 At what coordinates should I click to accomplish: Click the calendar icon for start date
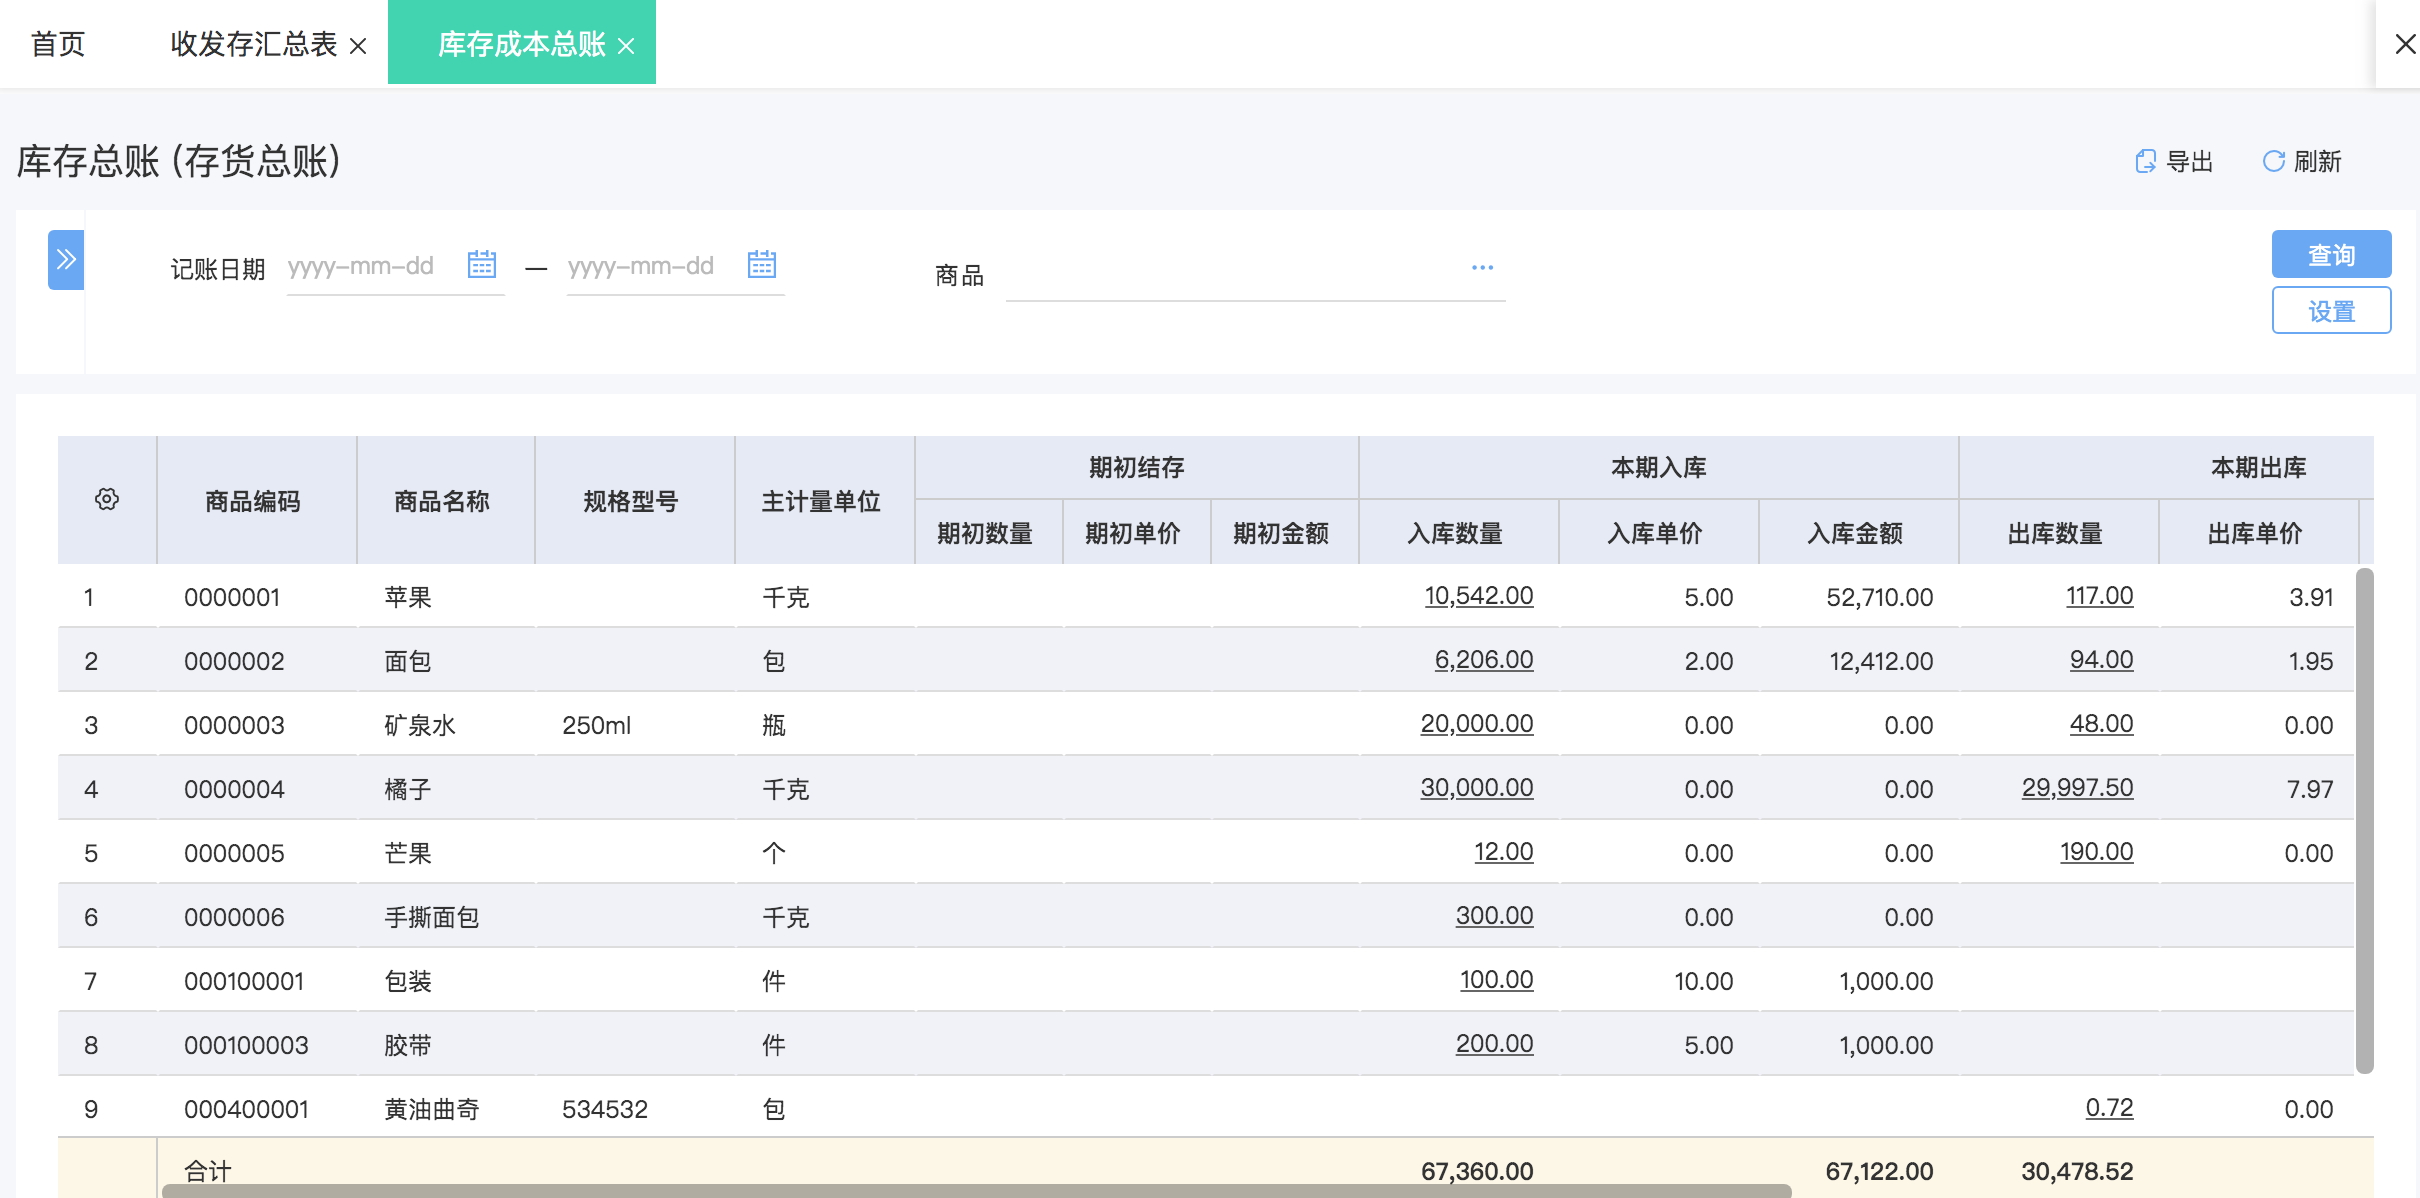485,266
